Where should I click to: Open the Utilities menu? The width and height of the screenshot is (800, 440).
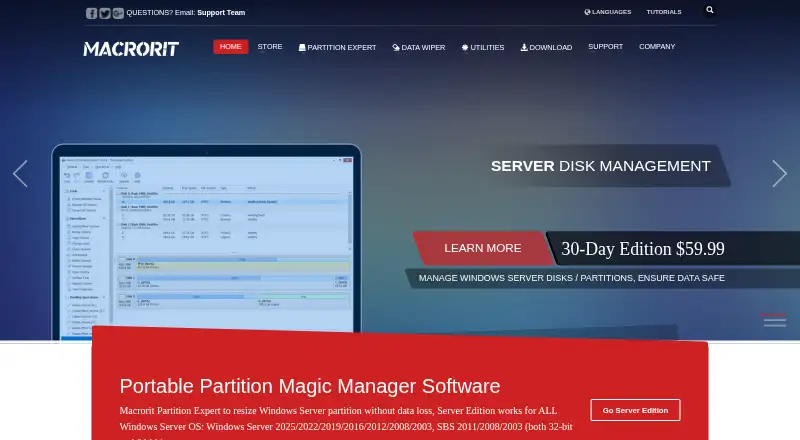483,47
